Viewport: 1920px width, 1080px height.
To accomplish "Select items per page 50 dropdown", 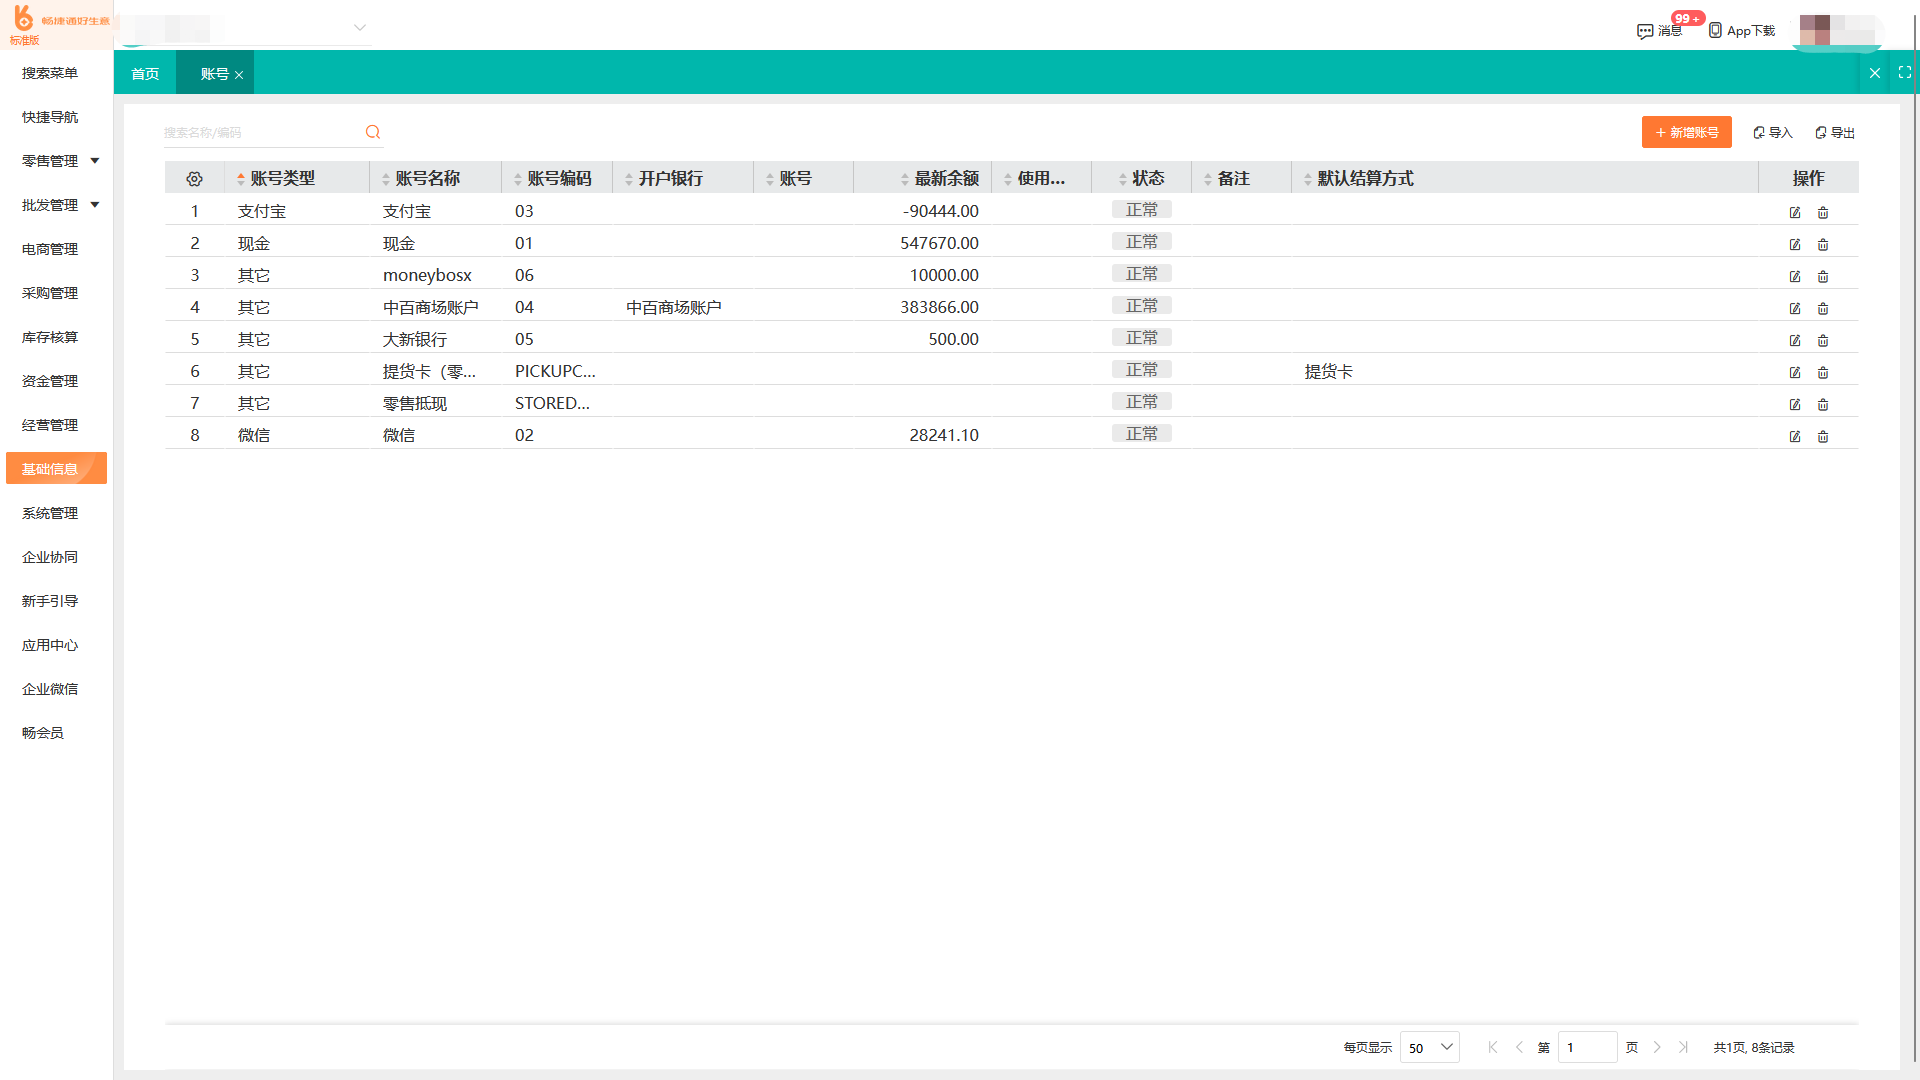I will pos(1429,1047).
